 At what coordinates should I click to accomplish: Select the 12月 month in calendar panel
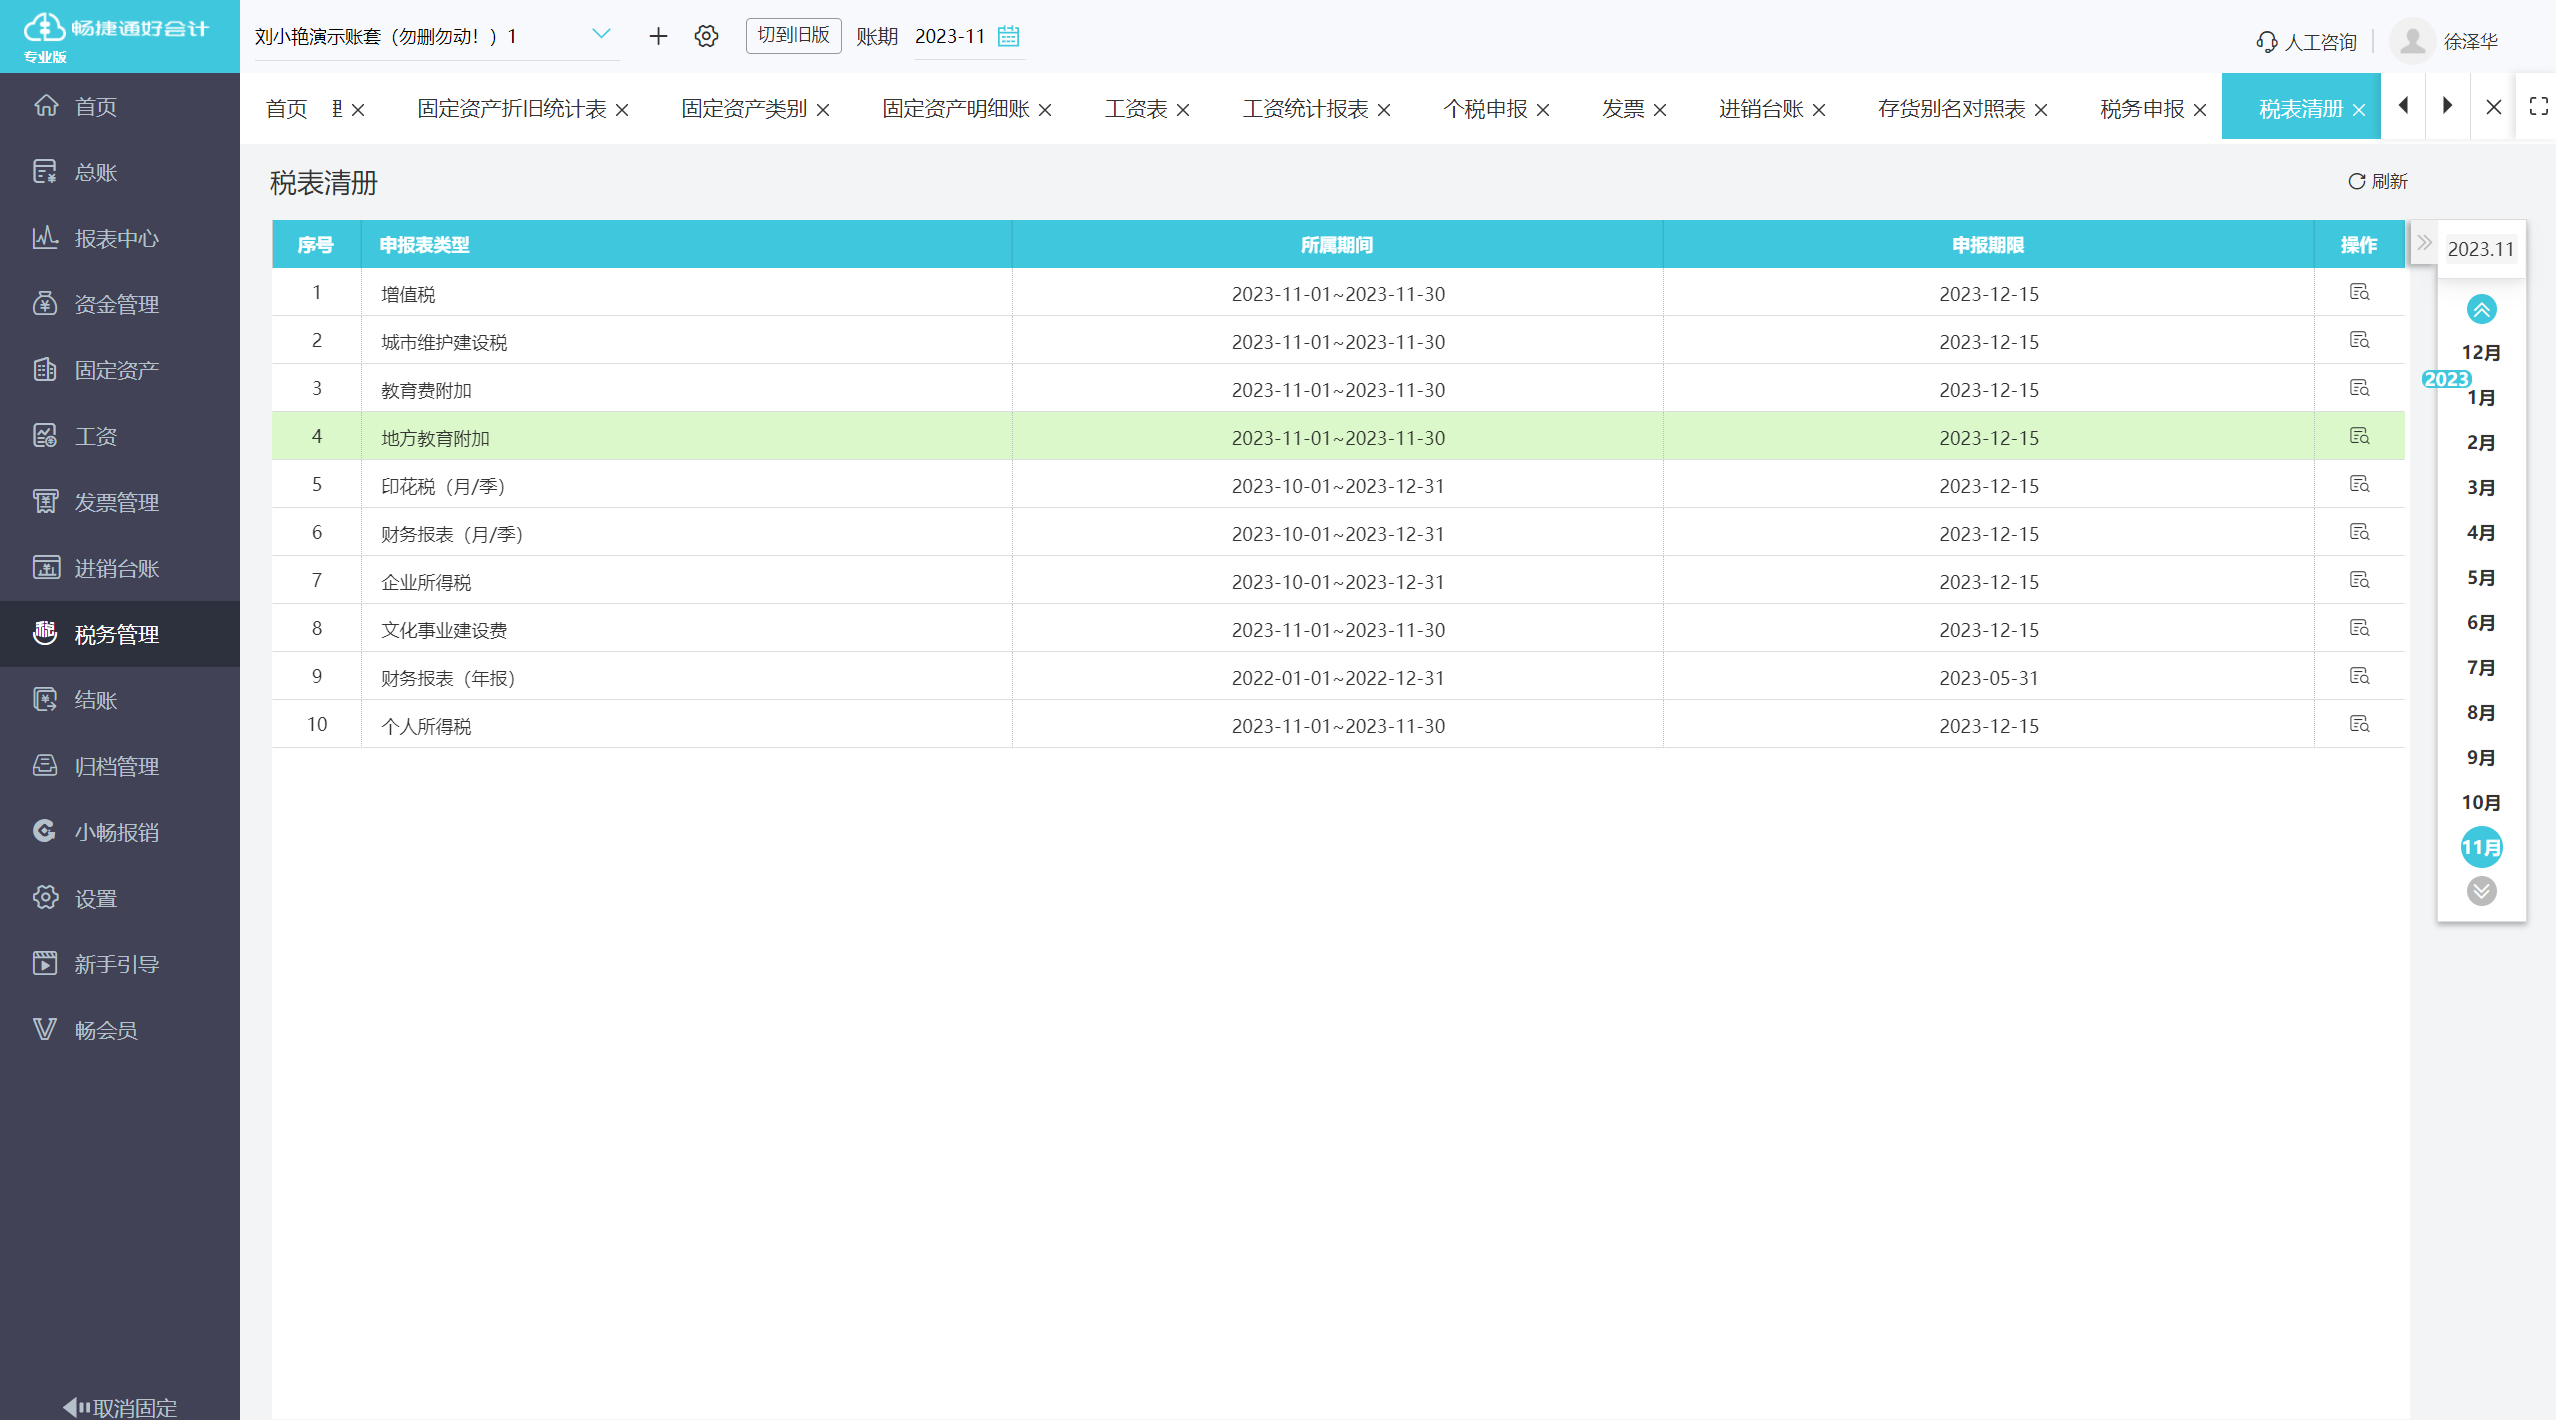click(x=2481, y=352)
